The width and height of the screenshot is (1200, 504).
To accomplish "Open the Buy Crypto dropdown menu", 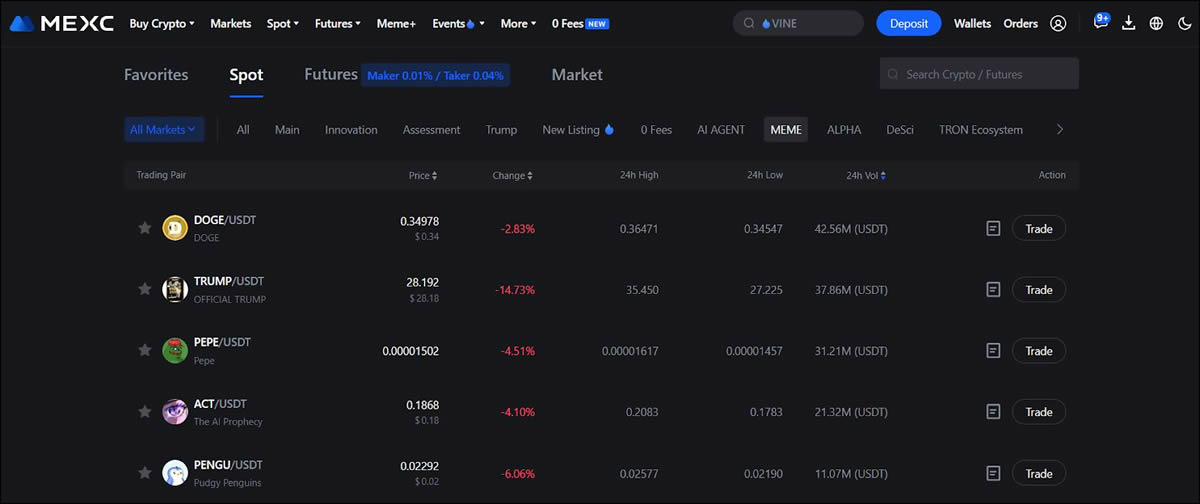I will click(162, 23).
